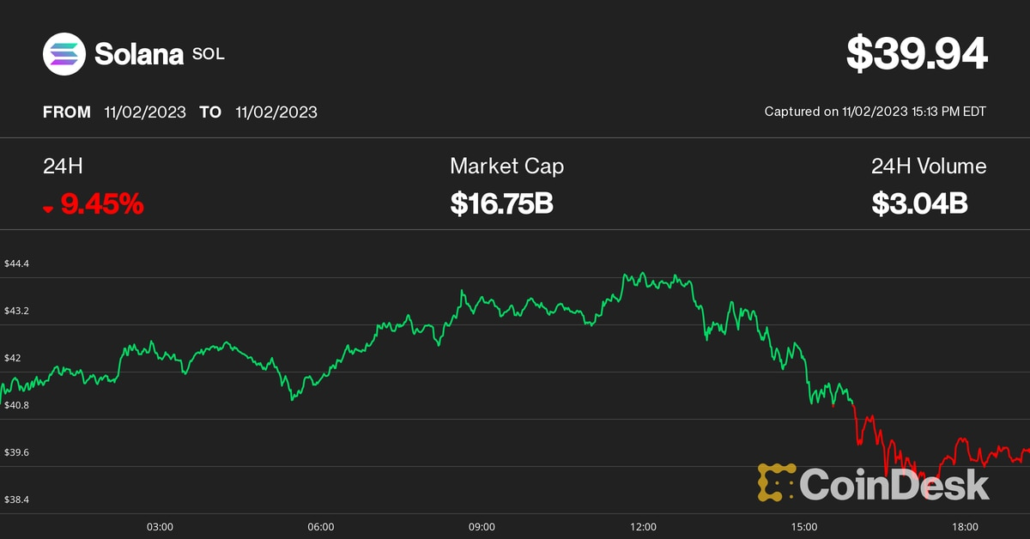Click the 12:00 time axis label

point(643,527)
